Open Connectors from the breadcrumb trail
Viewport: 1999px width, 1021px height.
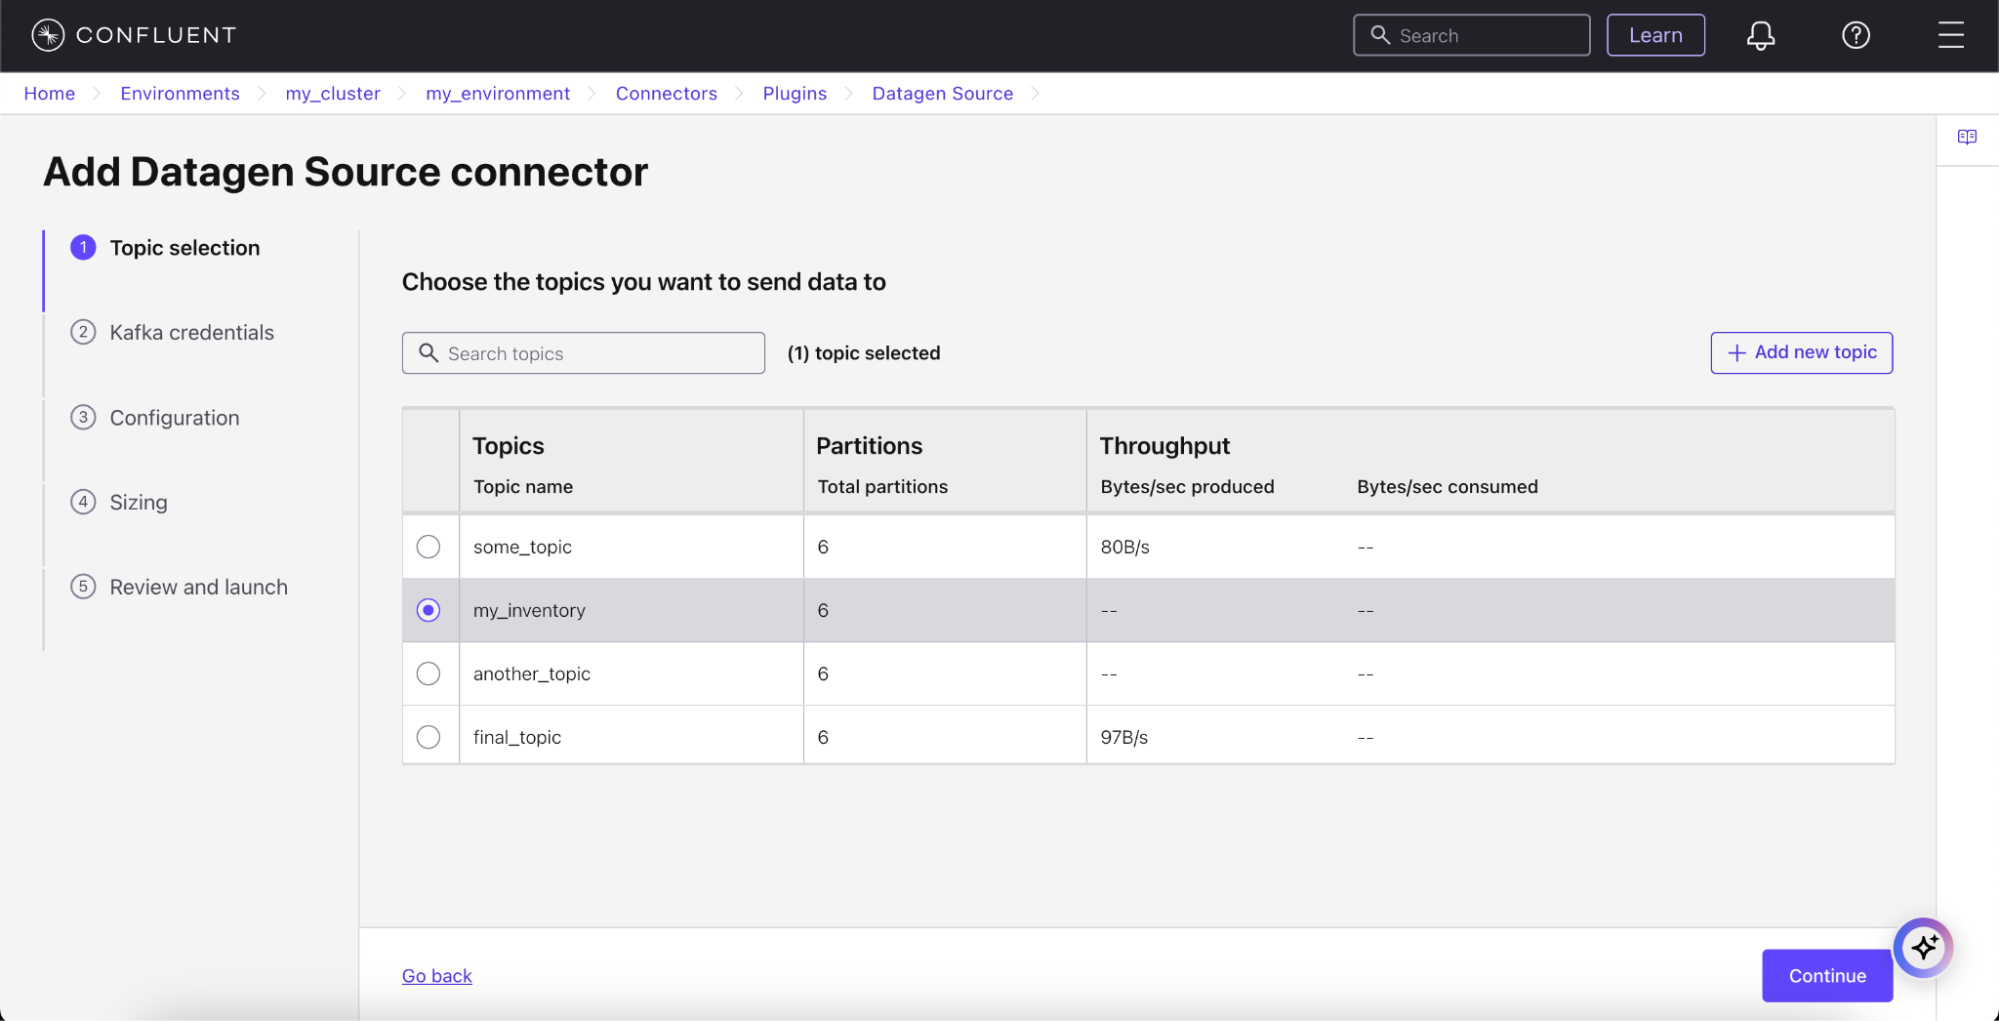coord(665,92)
